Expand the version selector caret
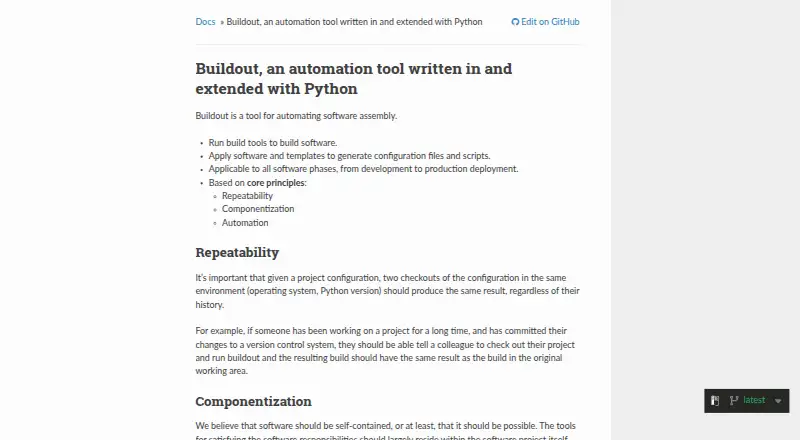The image size is (800, 440). point(778,401)
